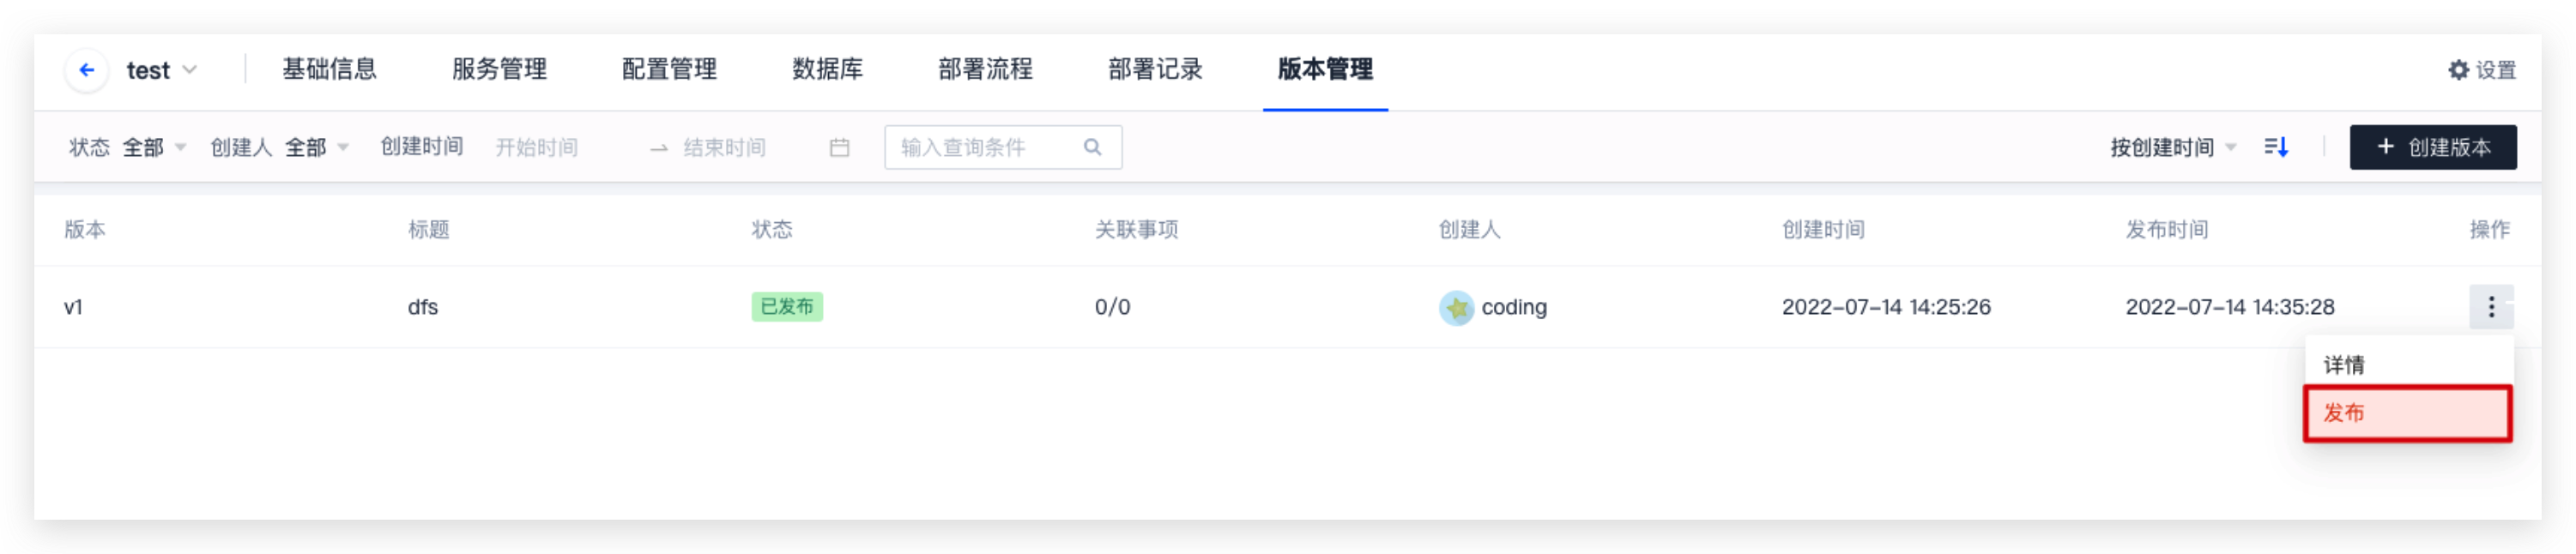Click the v1 version entry
Viewport: 2576px width, 554px height.
click(73, 307)
